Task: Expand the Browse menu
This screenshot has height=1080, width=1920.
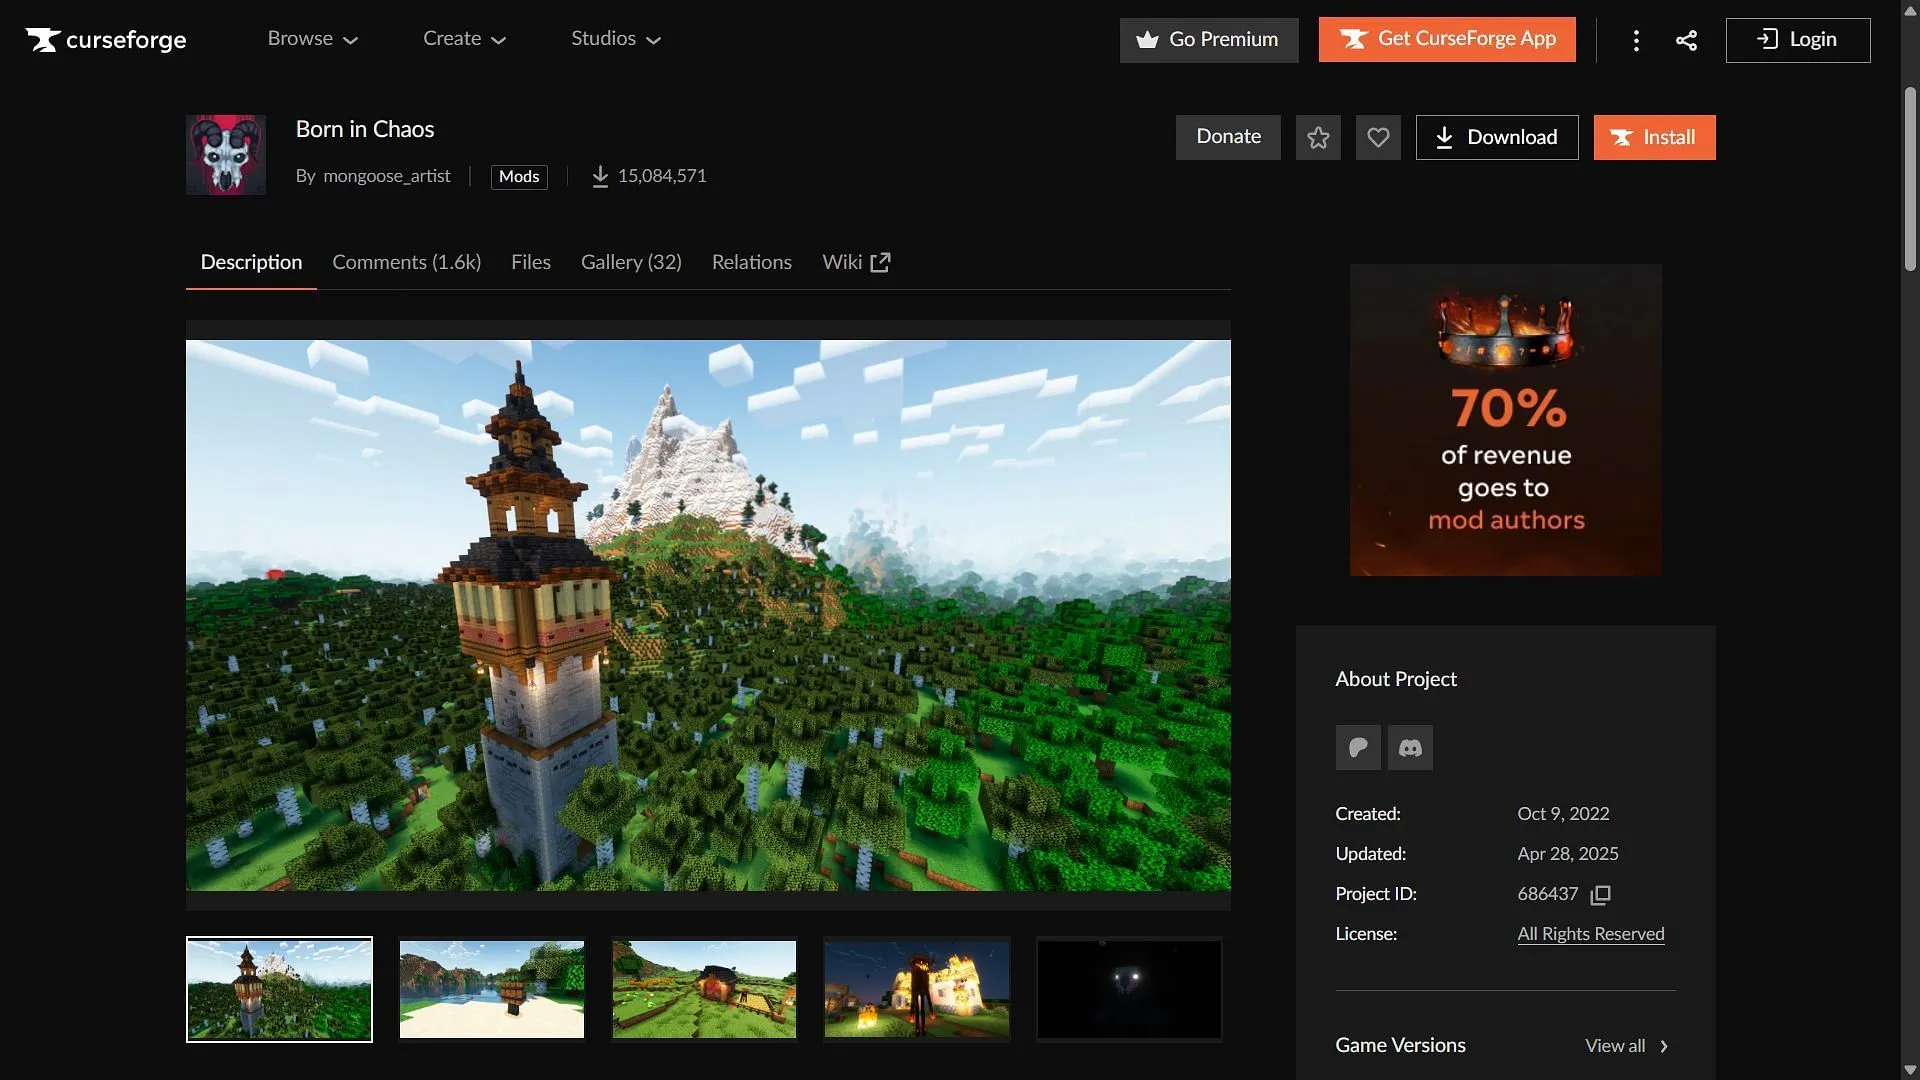Action: pyautogui.click(x=312, y=39)
